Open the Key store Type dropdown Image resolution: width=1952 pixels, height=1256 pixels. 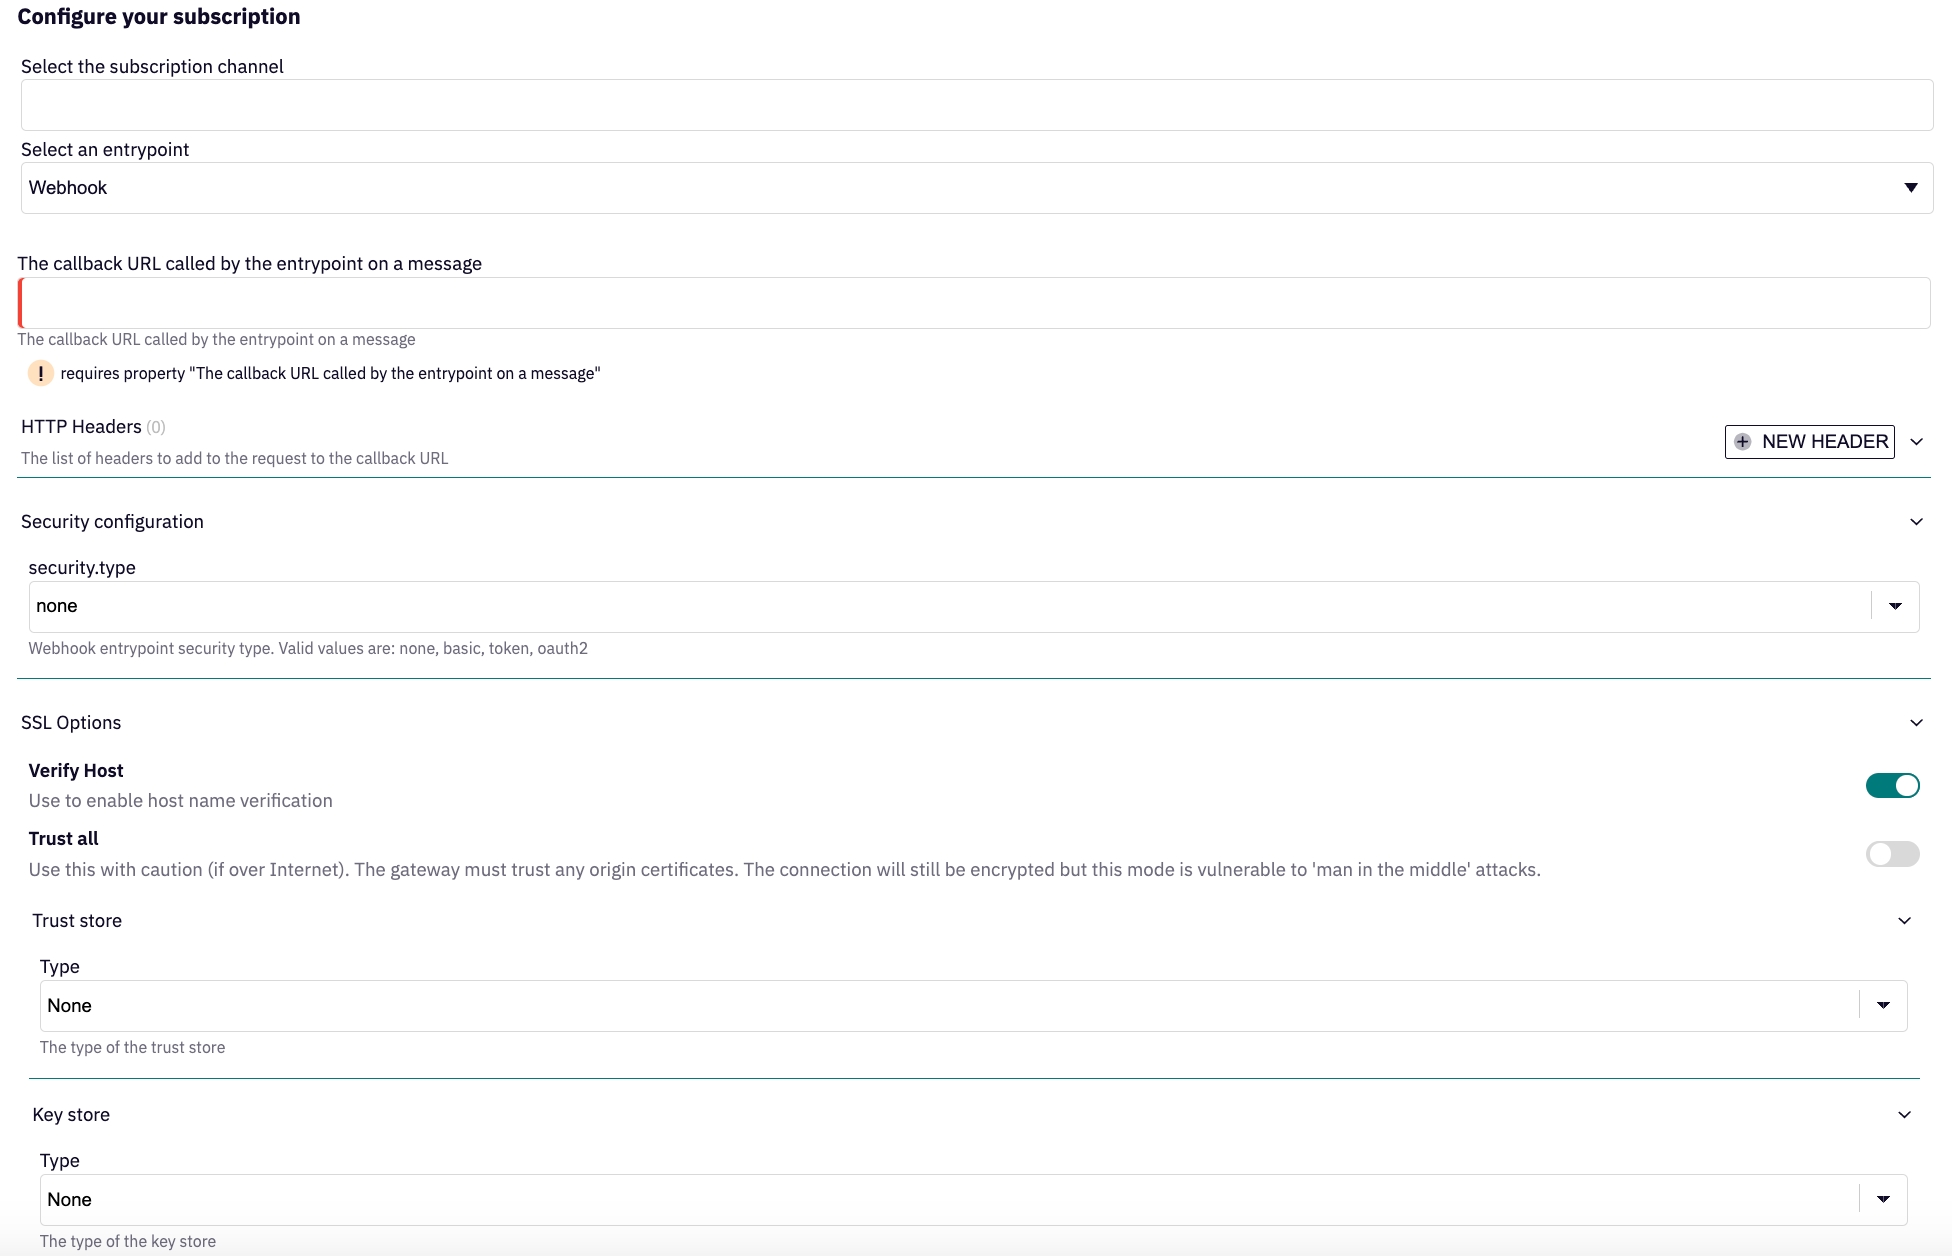click(1882, 1200)
